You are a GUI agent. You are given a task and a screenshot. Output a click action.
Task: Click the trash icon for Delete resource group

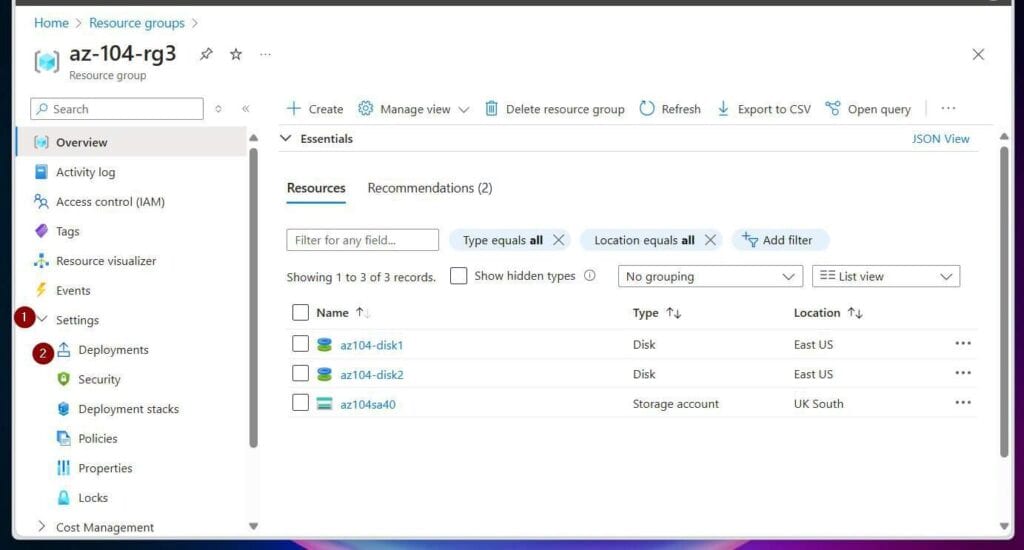click(x=491, y=108)
